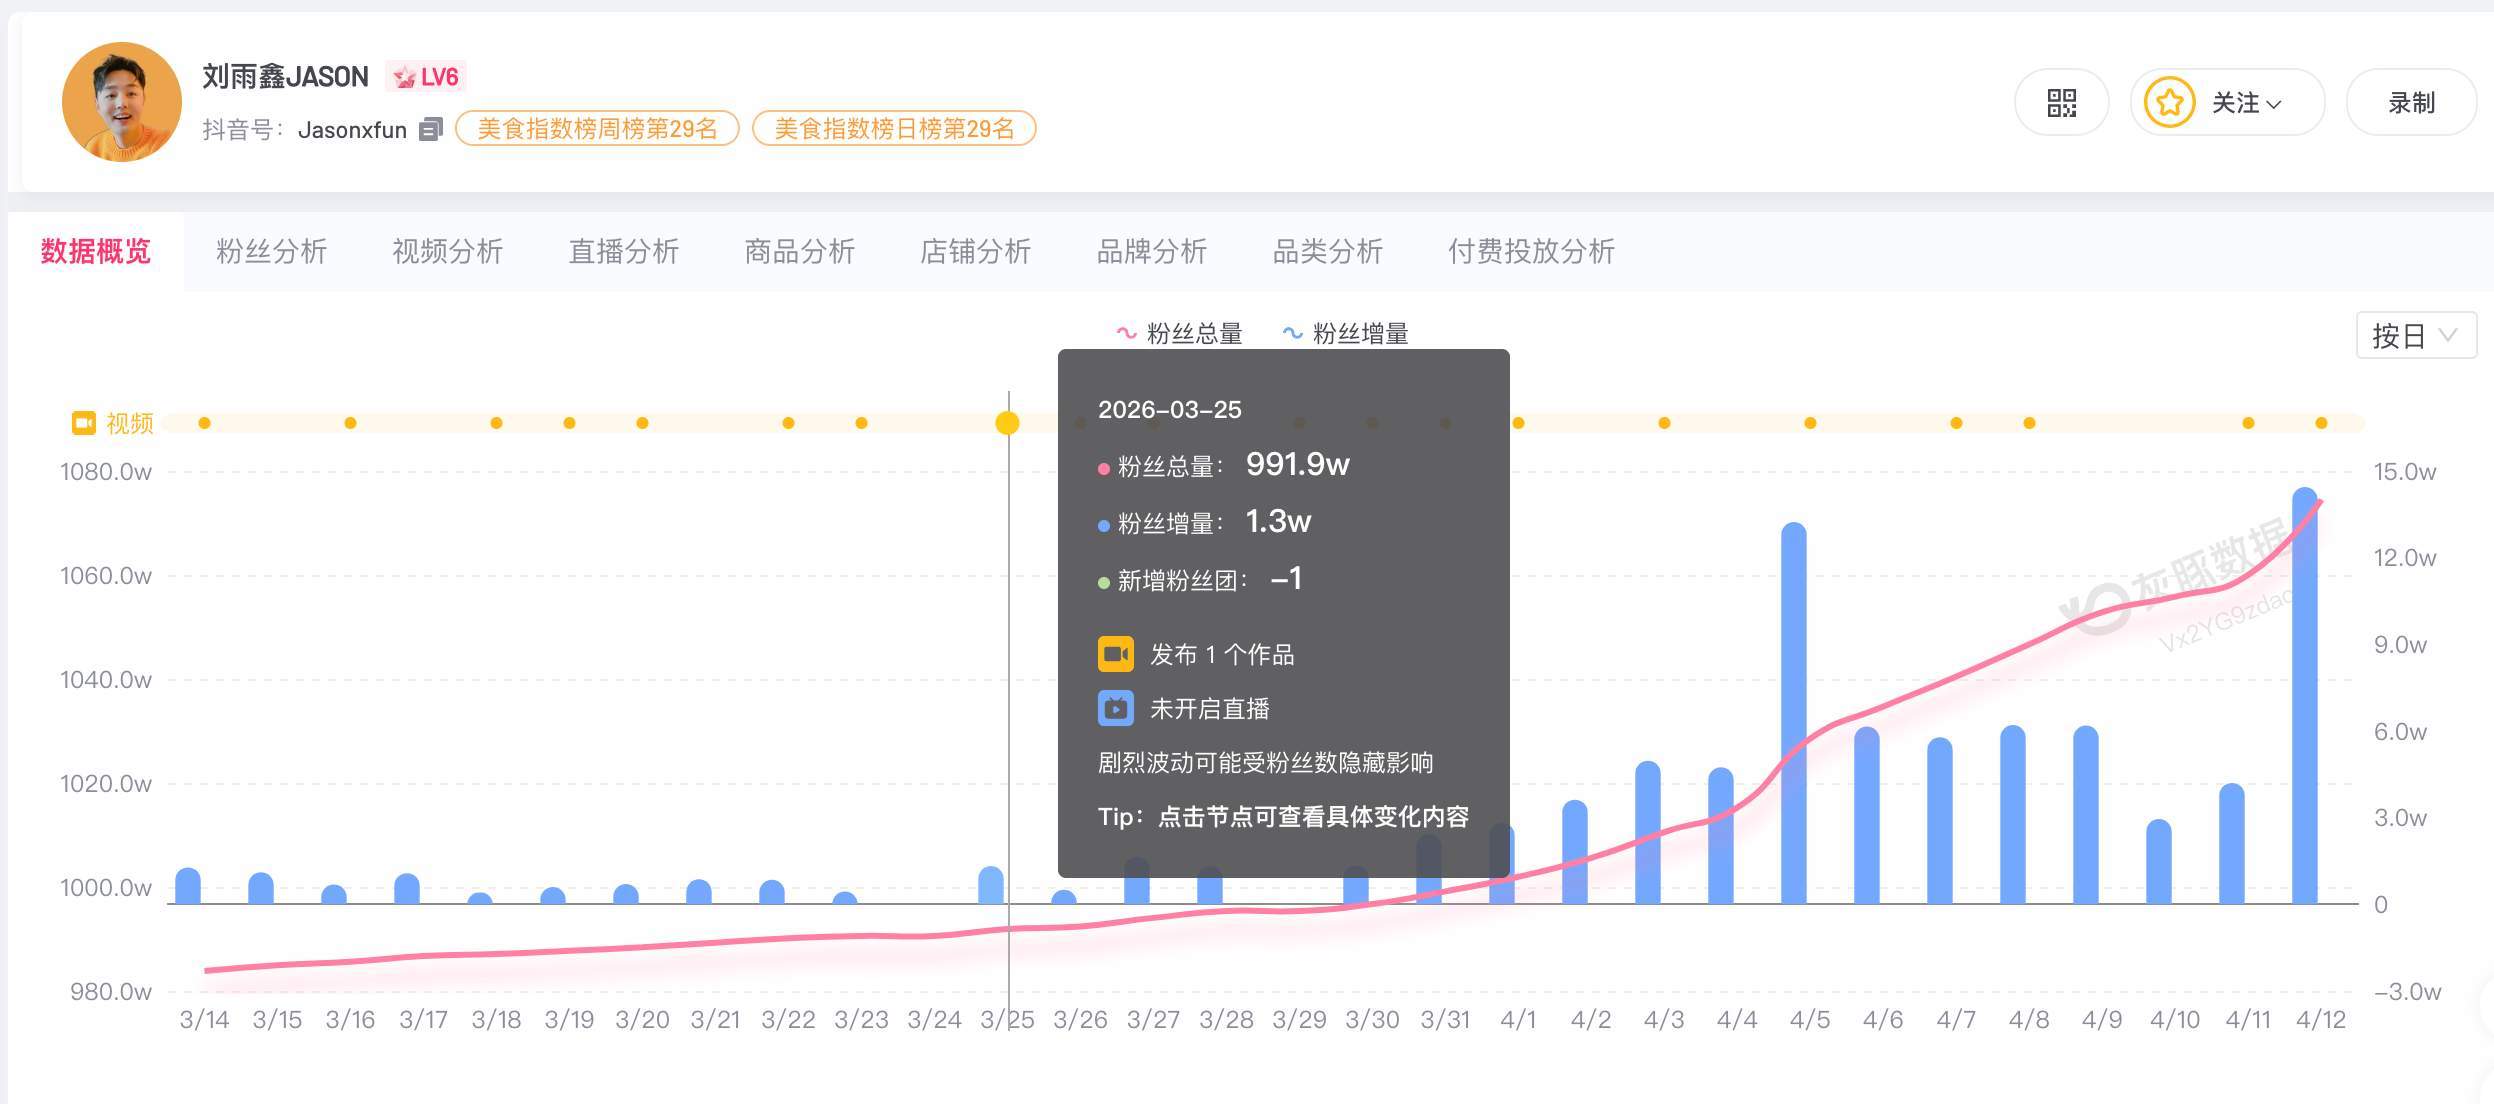Viewport: 2494px width, 1104px height.
Task: Click the star icon inside the 关注 button
Action: [x=2169, y=102]
